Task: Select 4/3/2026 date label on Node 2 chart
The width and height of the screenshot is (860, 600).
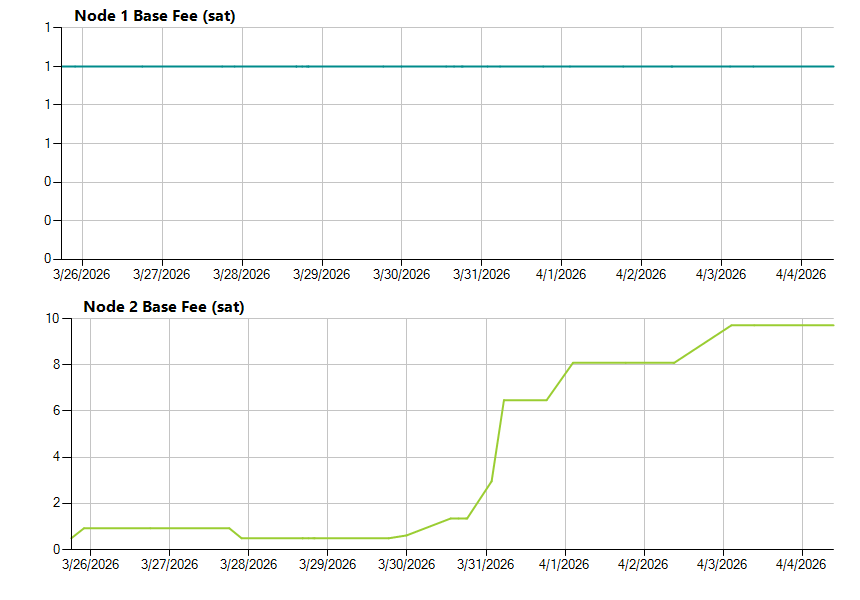Action: click(724, 565)
